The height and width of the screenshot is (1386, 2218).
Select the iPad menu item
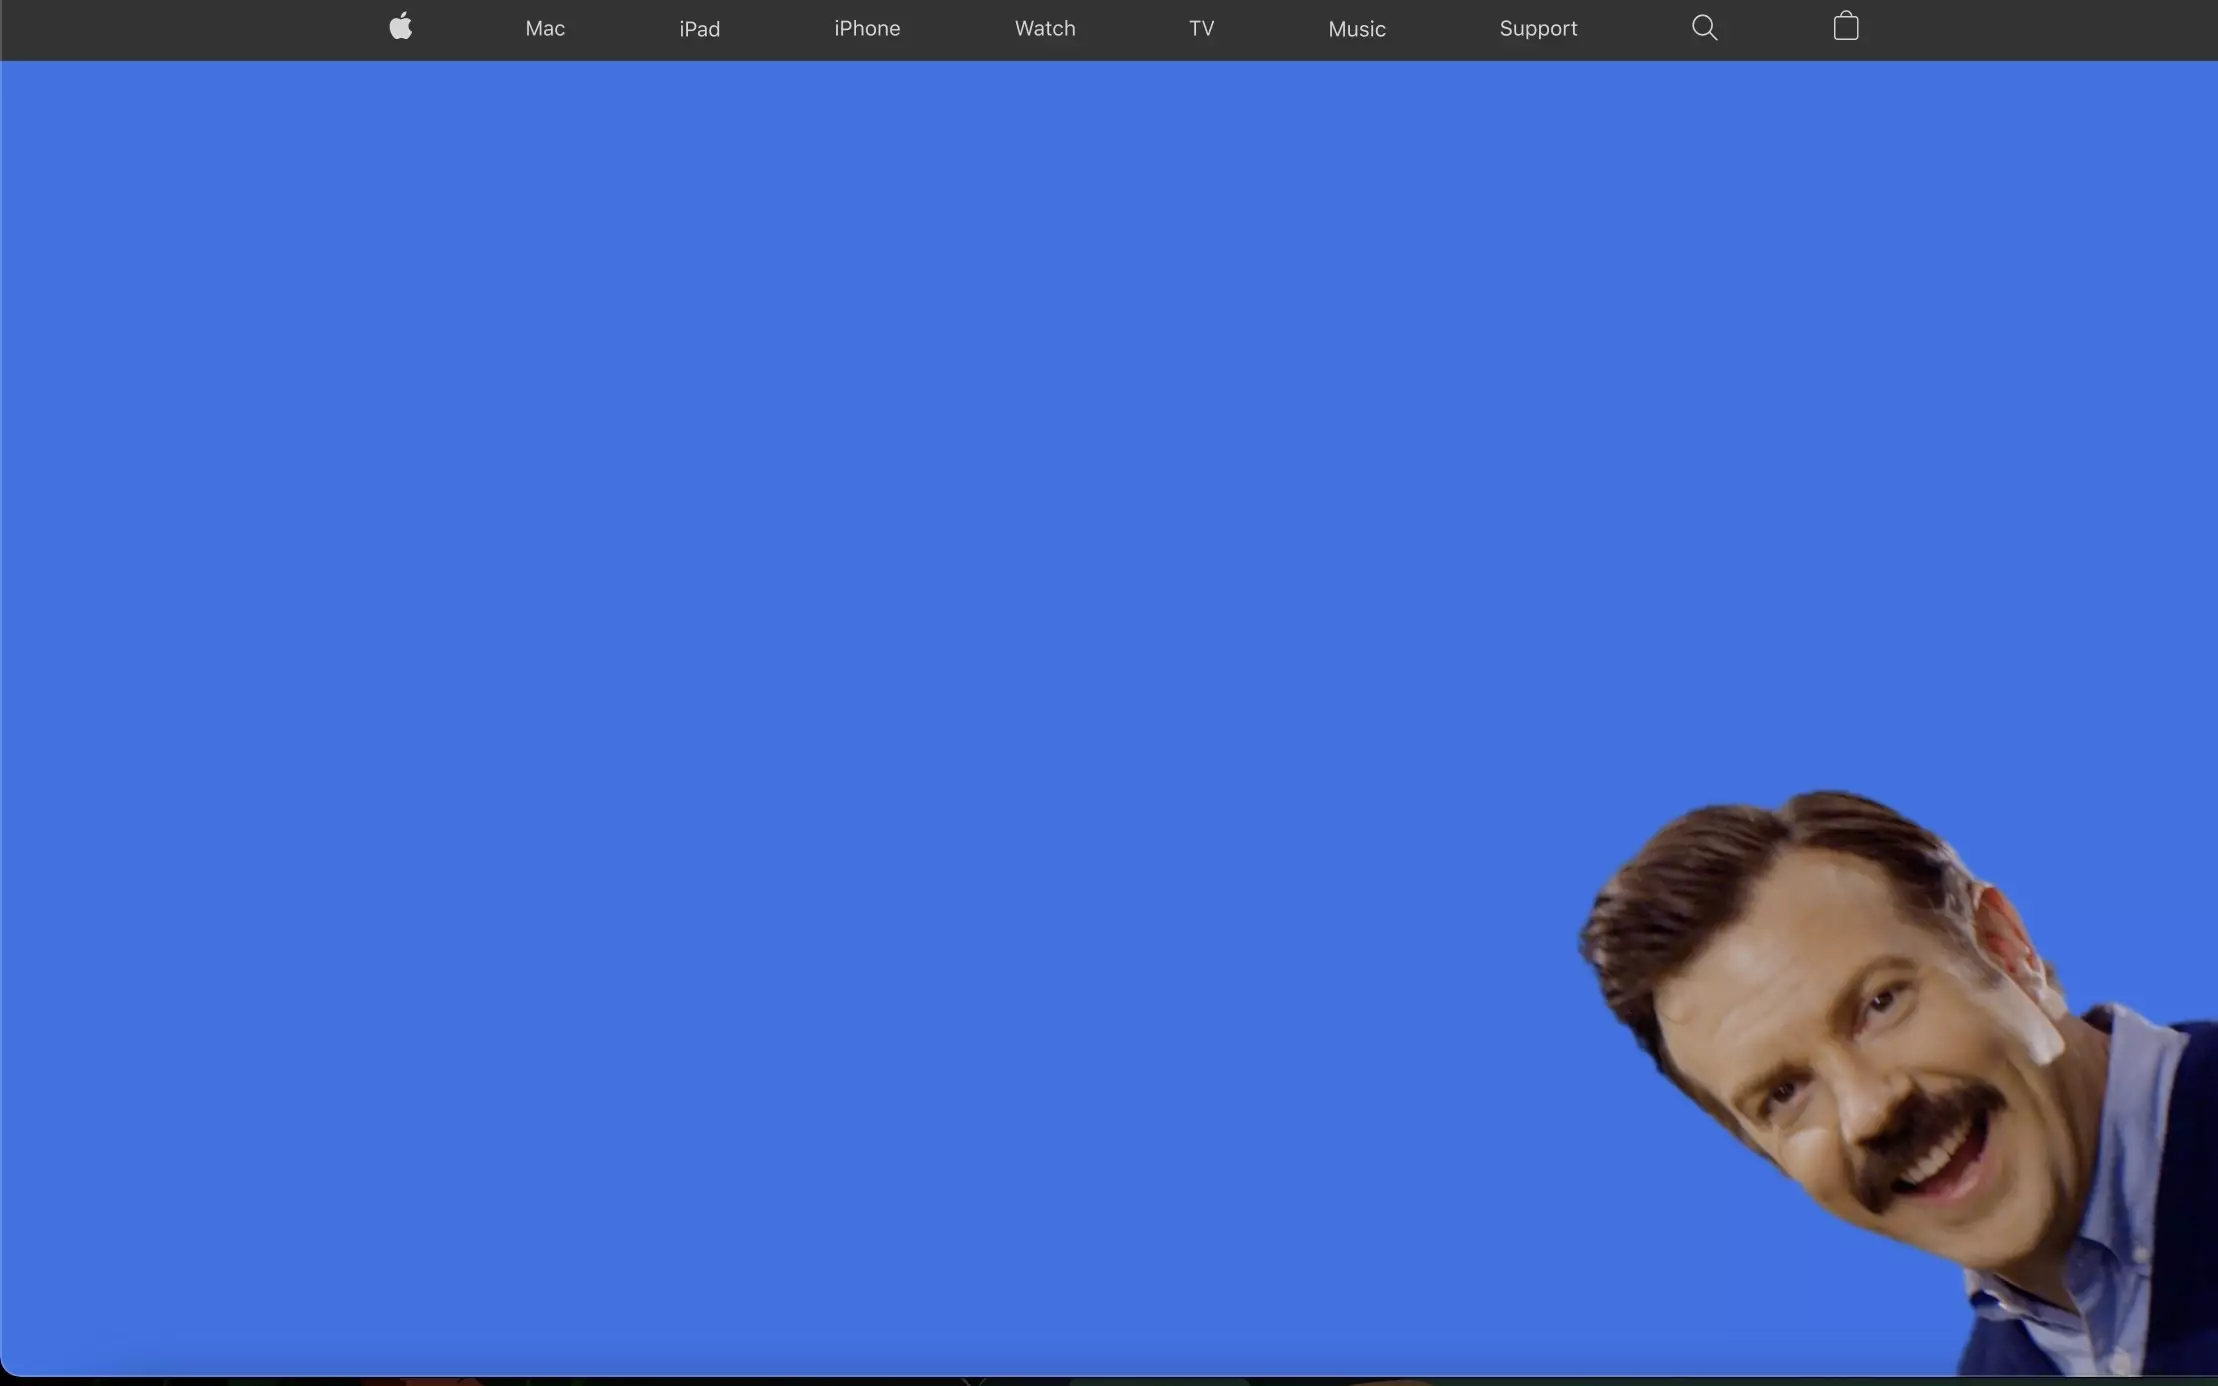699,29
